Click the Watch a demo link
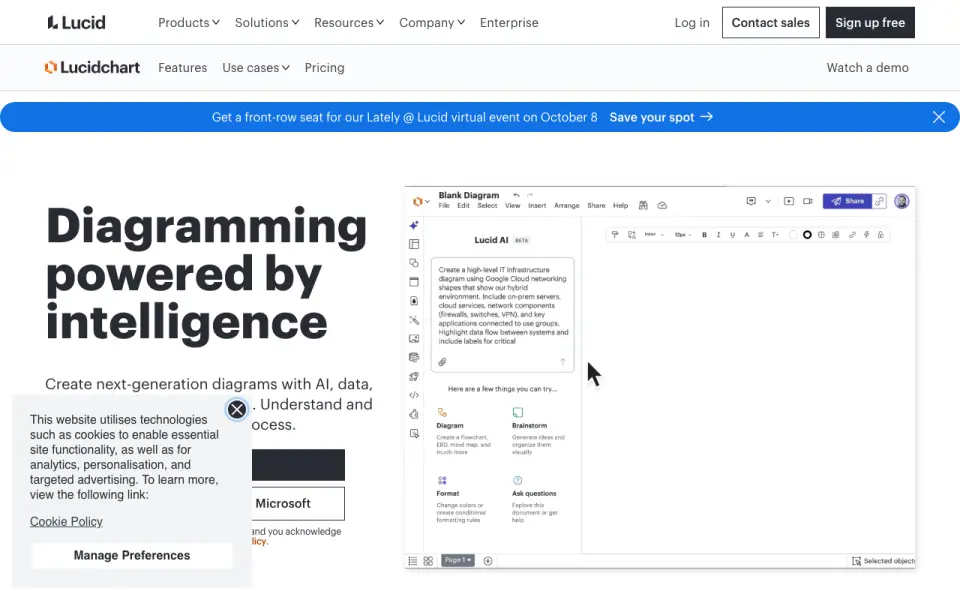 (867, 67)
